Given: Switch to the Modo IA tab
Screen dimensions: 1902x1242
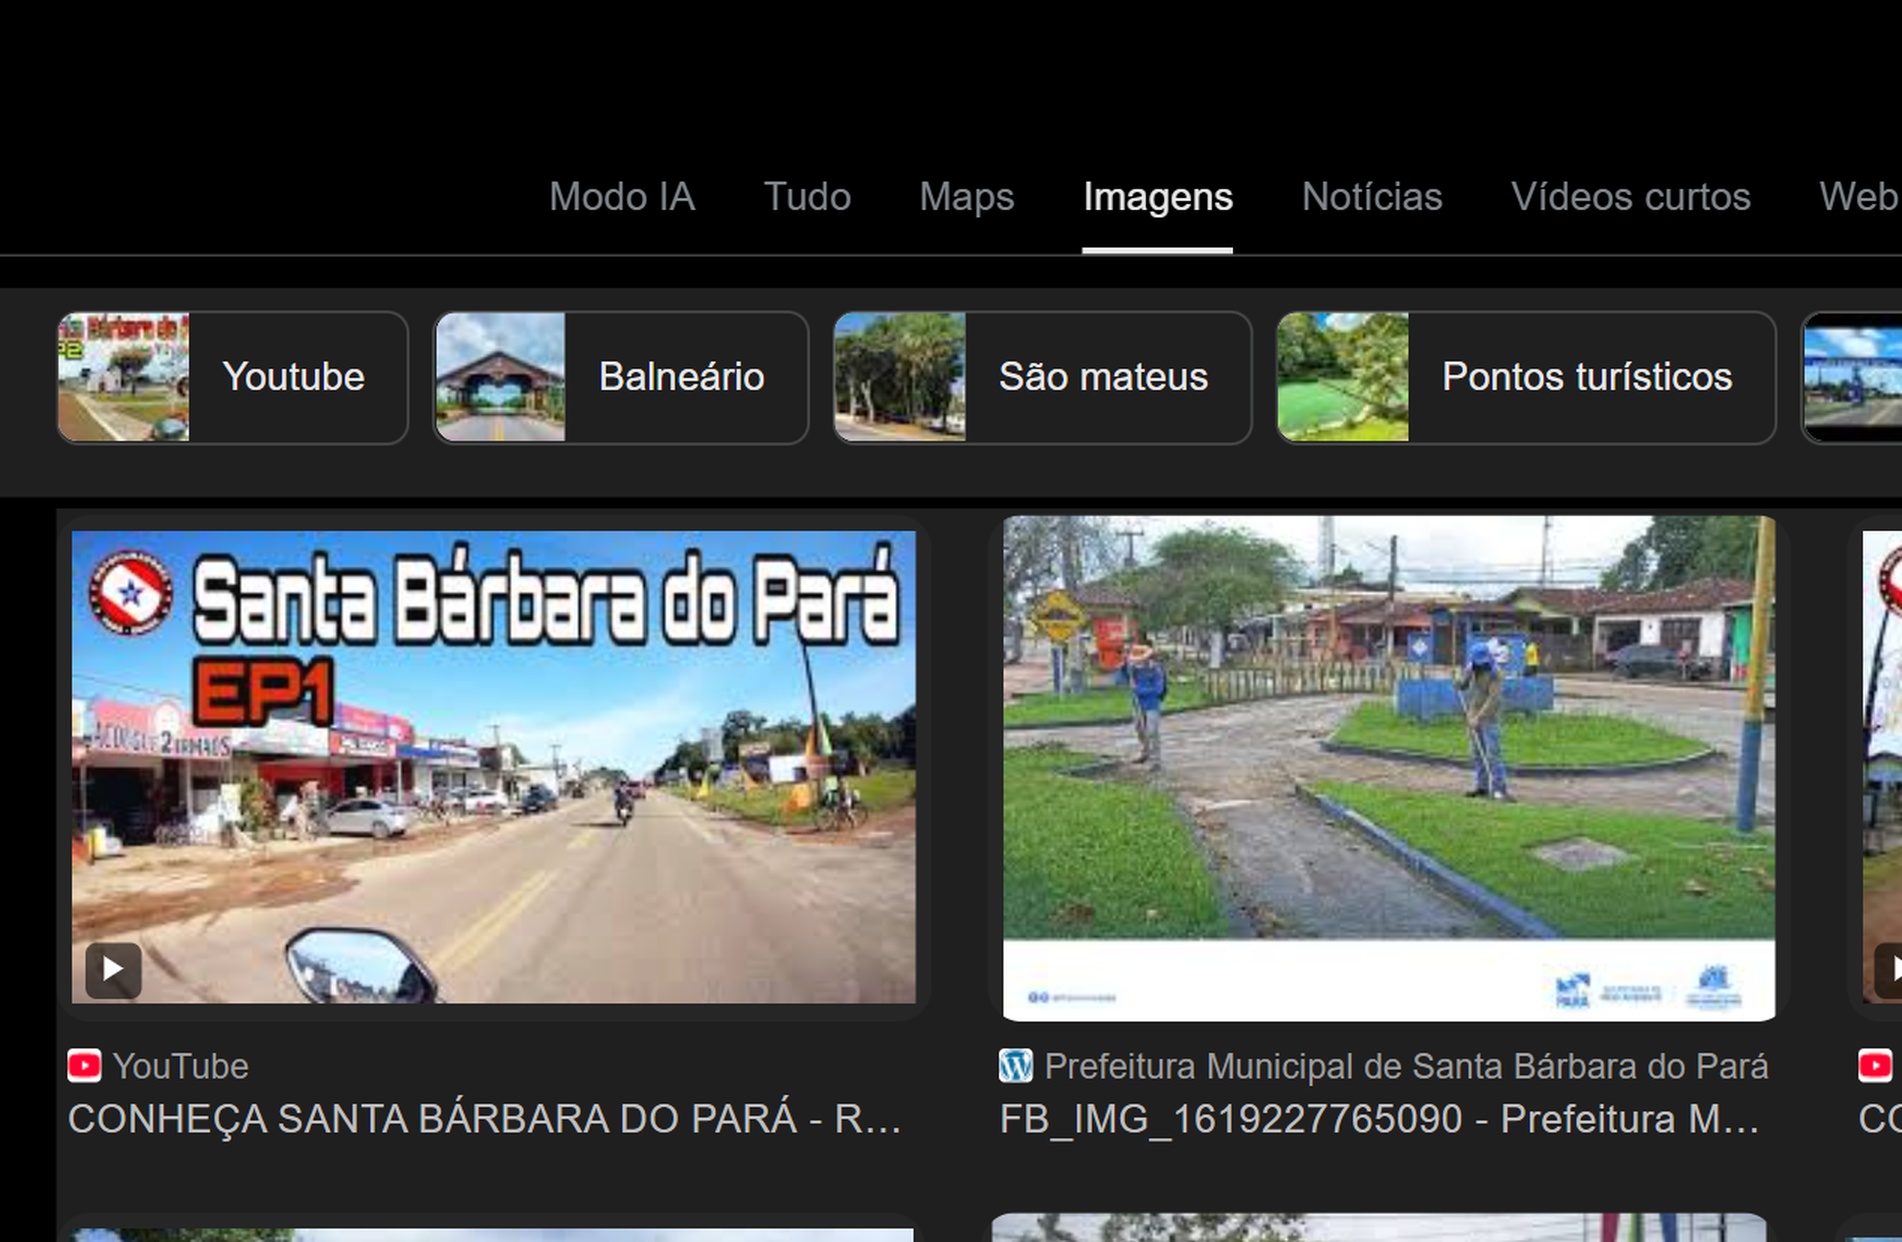Looking at the screenshot, I should (621, 197).
